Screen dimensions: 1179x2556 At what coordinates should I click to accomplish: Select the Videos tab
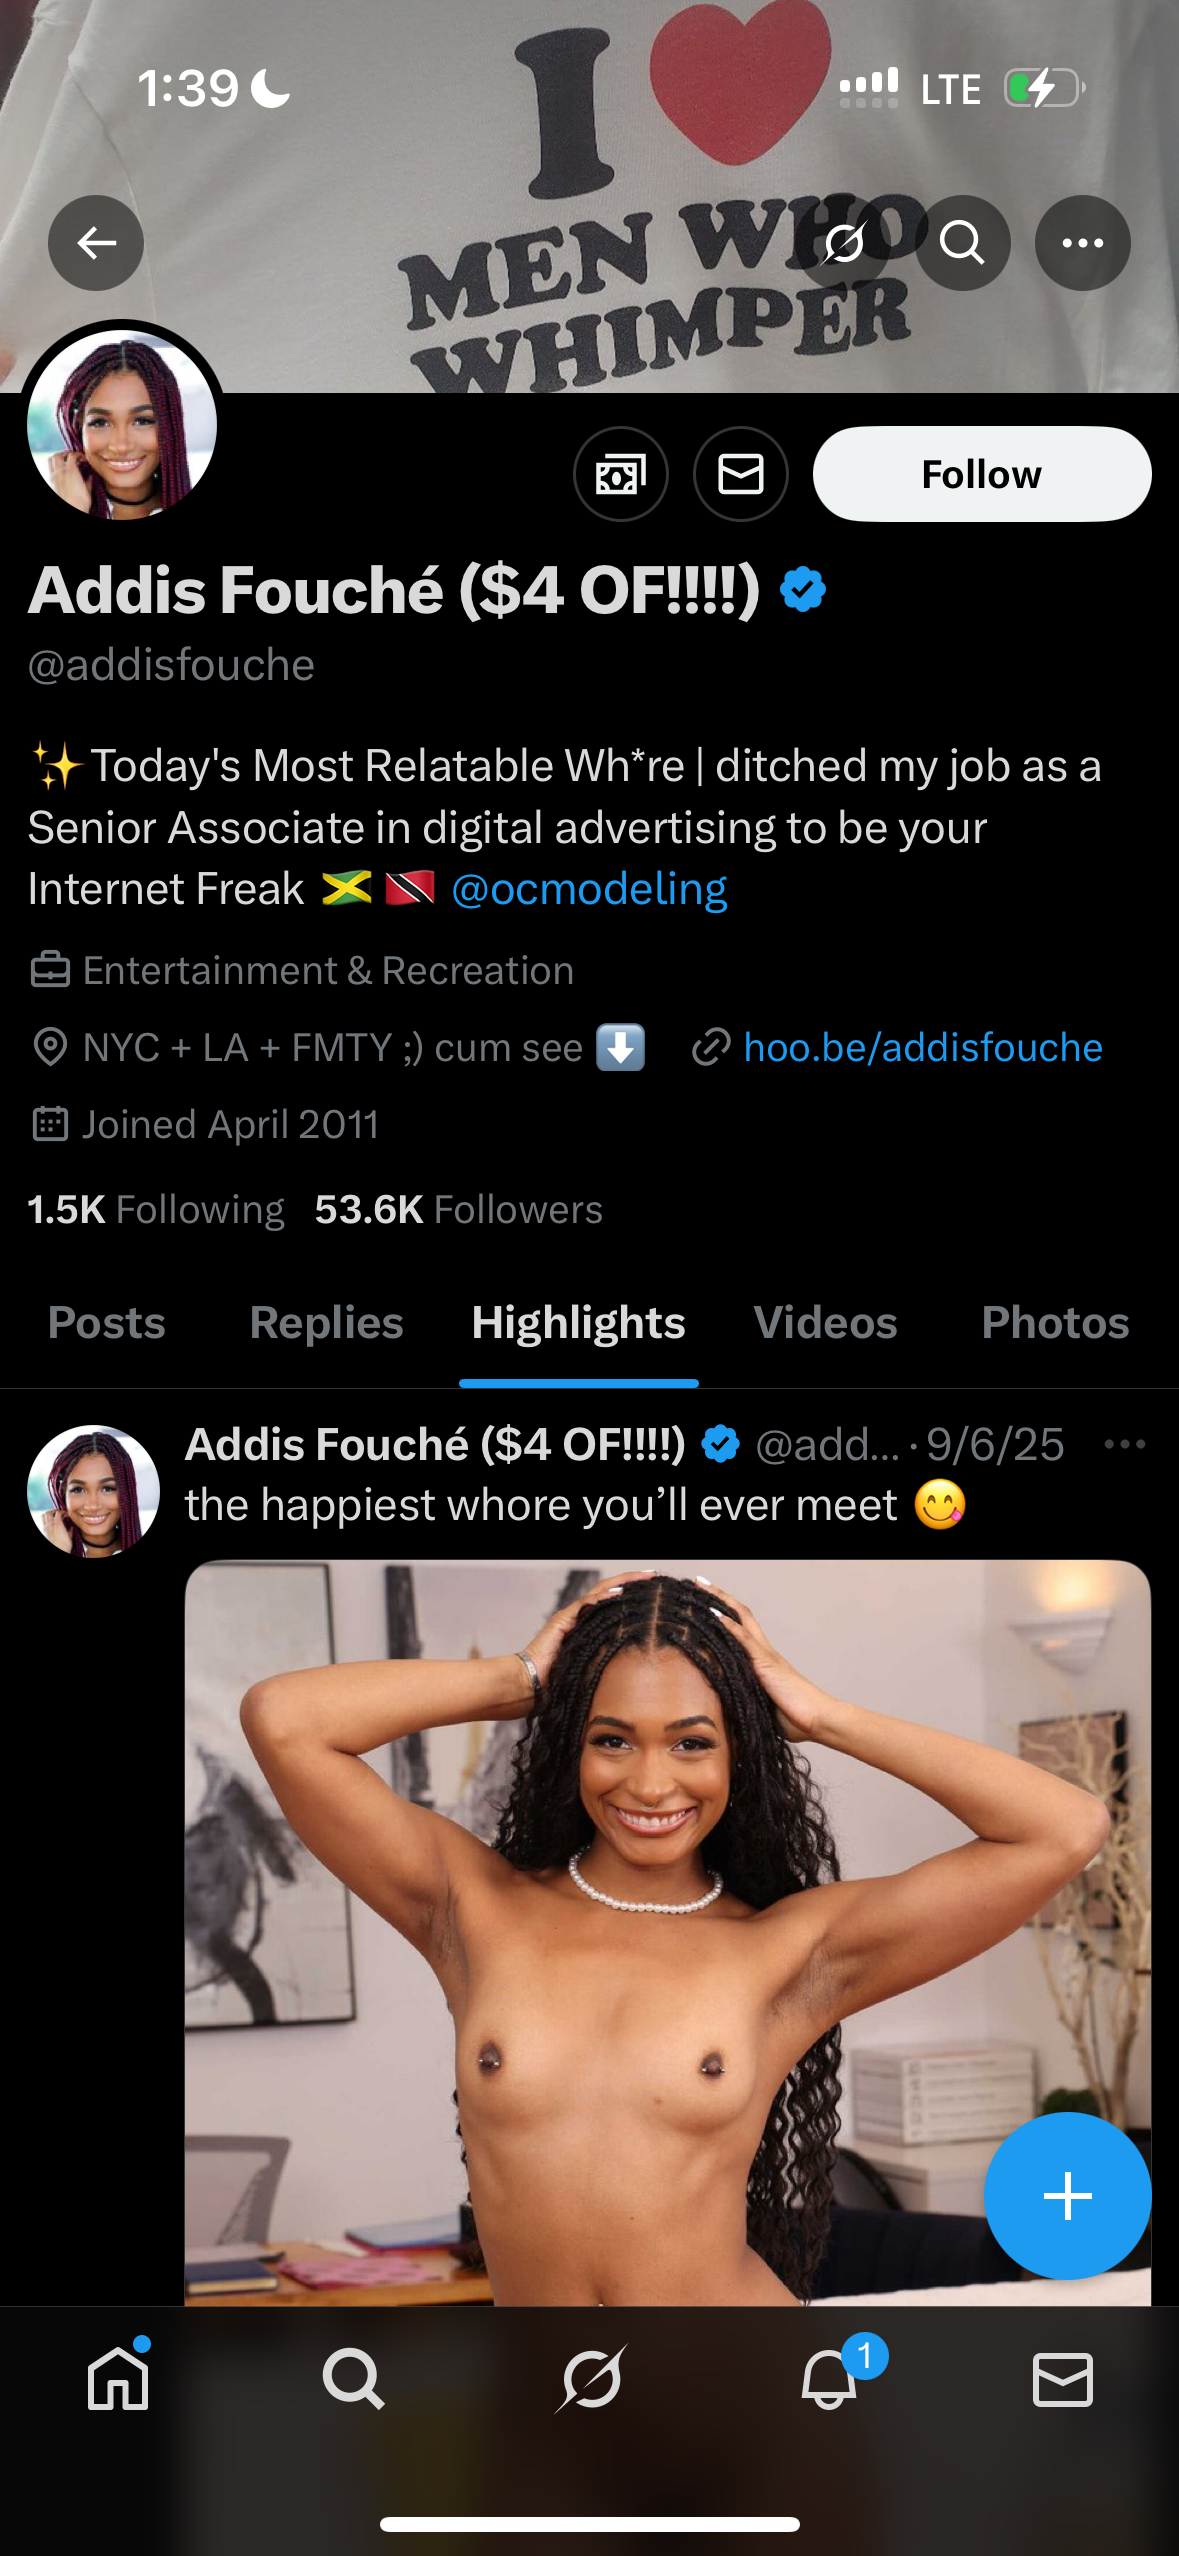[825, 1322]
